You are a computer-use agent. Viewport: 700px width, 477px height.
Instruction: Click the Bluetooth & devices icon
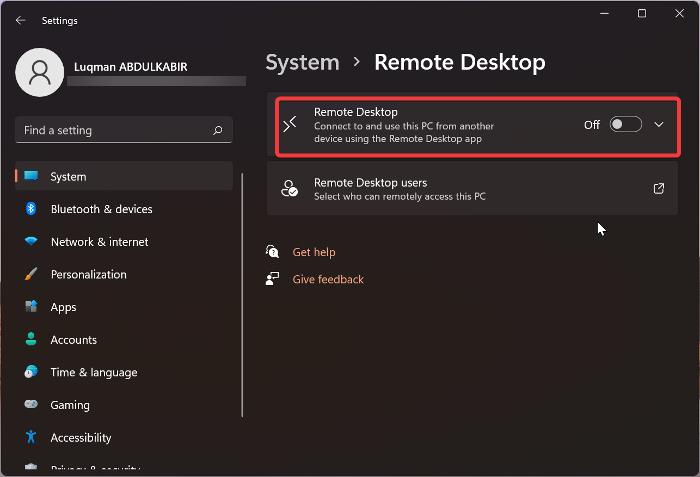click(31, 209)
